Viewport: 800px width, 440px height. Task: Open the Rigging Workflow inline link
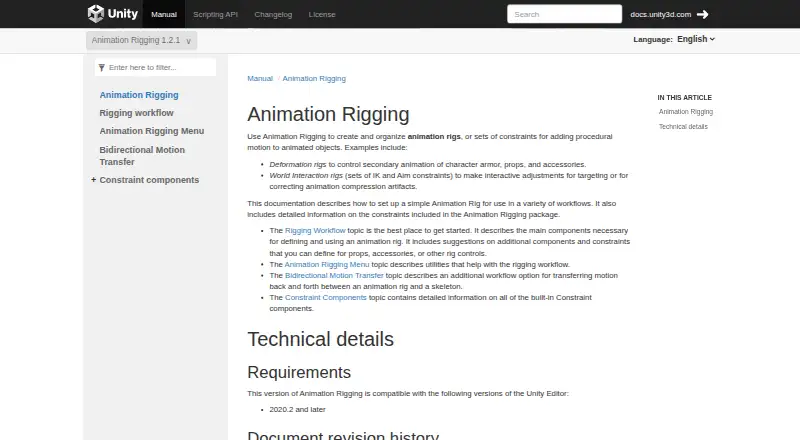click(x=315, y=231)
